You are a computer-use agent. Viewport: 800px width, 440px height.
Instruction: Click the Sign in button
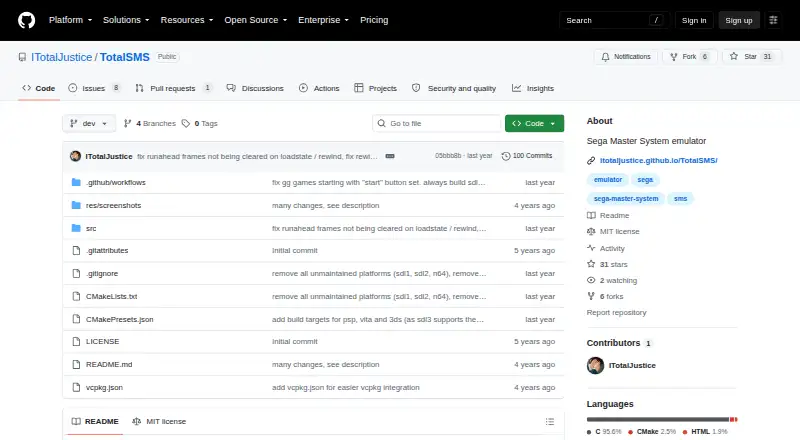(694, 20)
